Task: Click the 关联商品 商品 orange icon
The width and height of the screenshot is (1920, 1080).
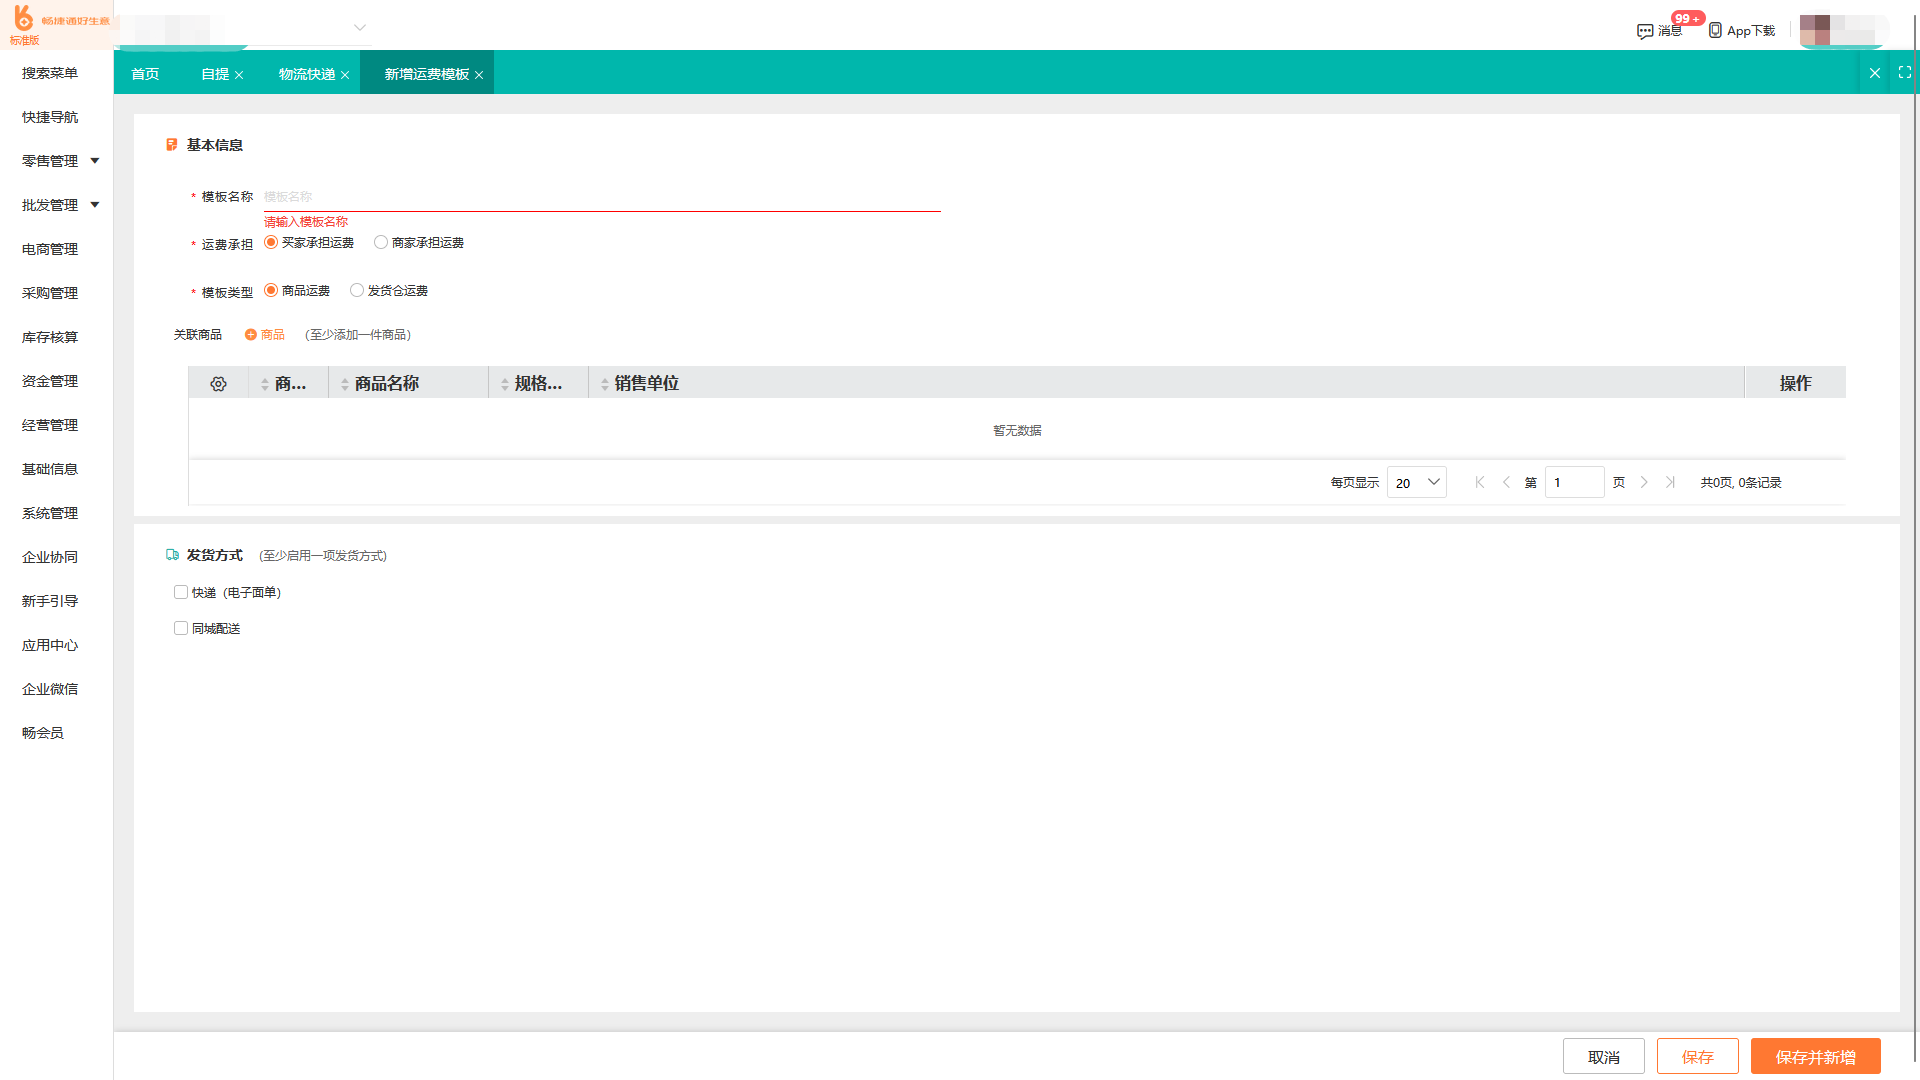Action: tap(251, 334)
